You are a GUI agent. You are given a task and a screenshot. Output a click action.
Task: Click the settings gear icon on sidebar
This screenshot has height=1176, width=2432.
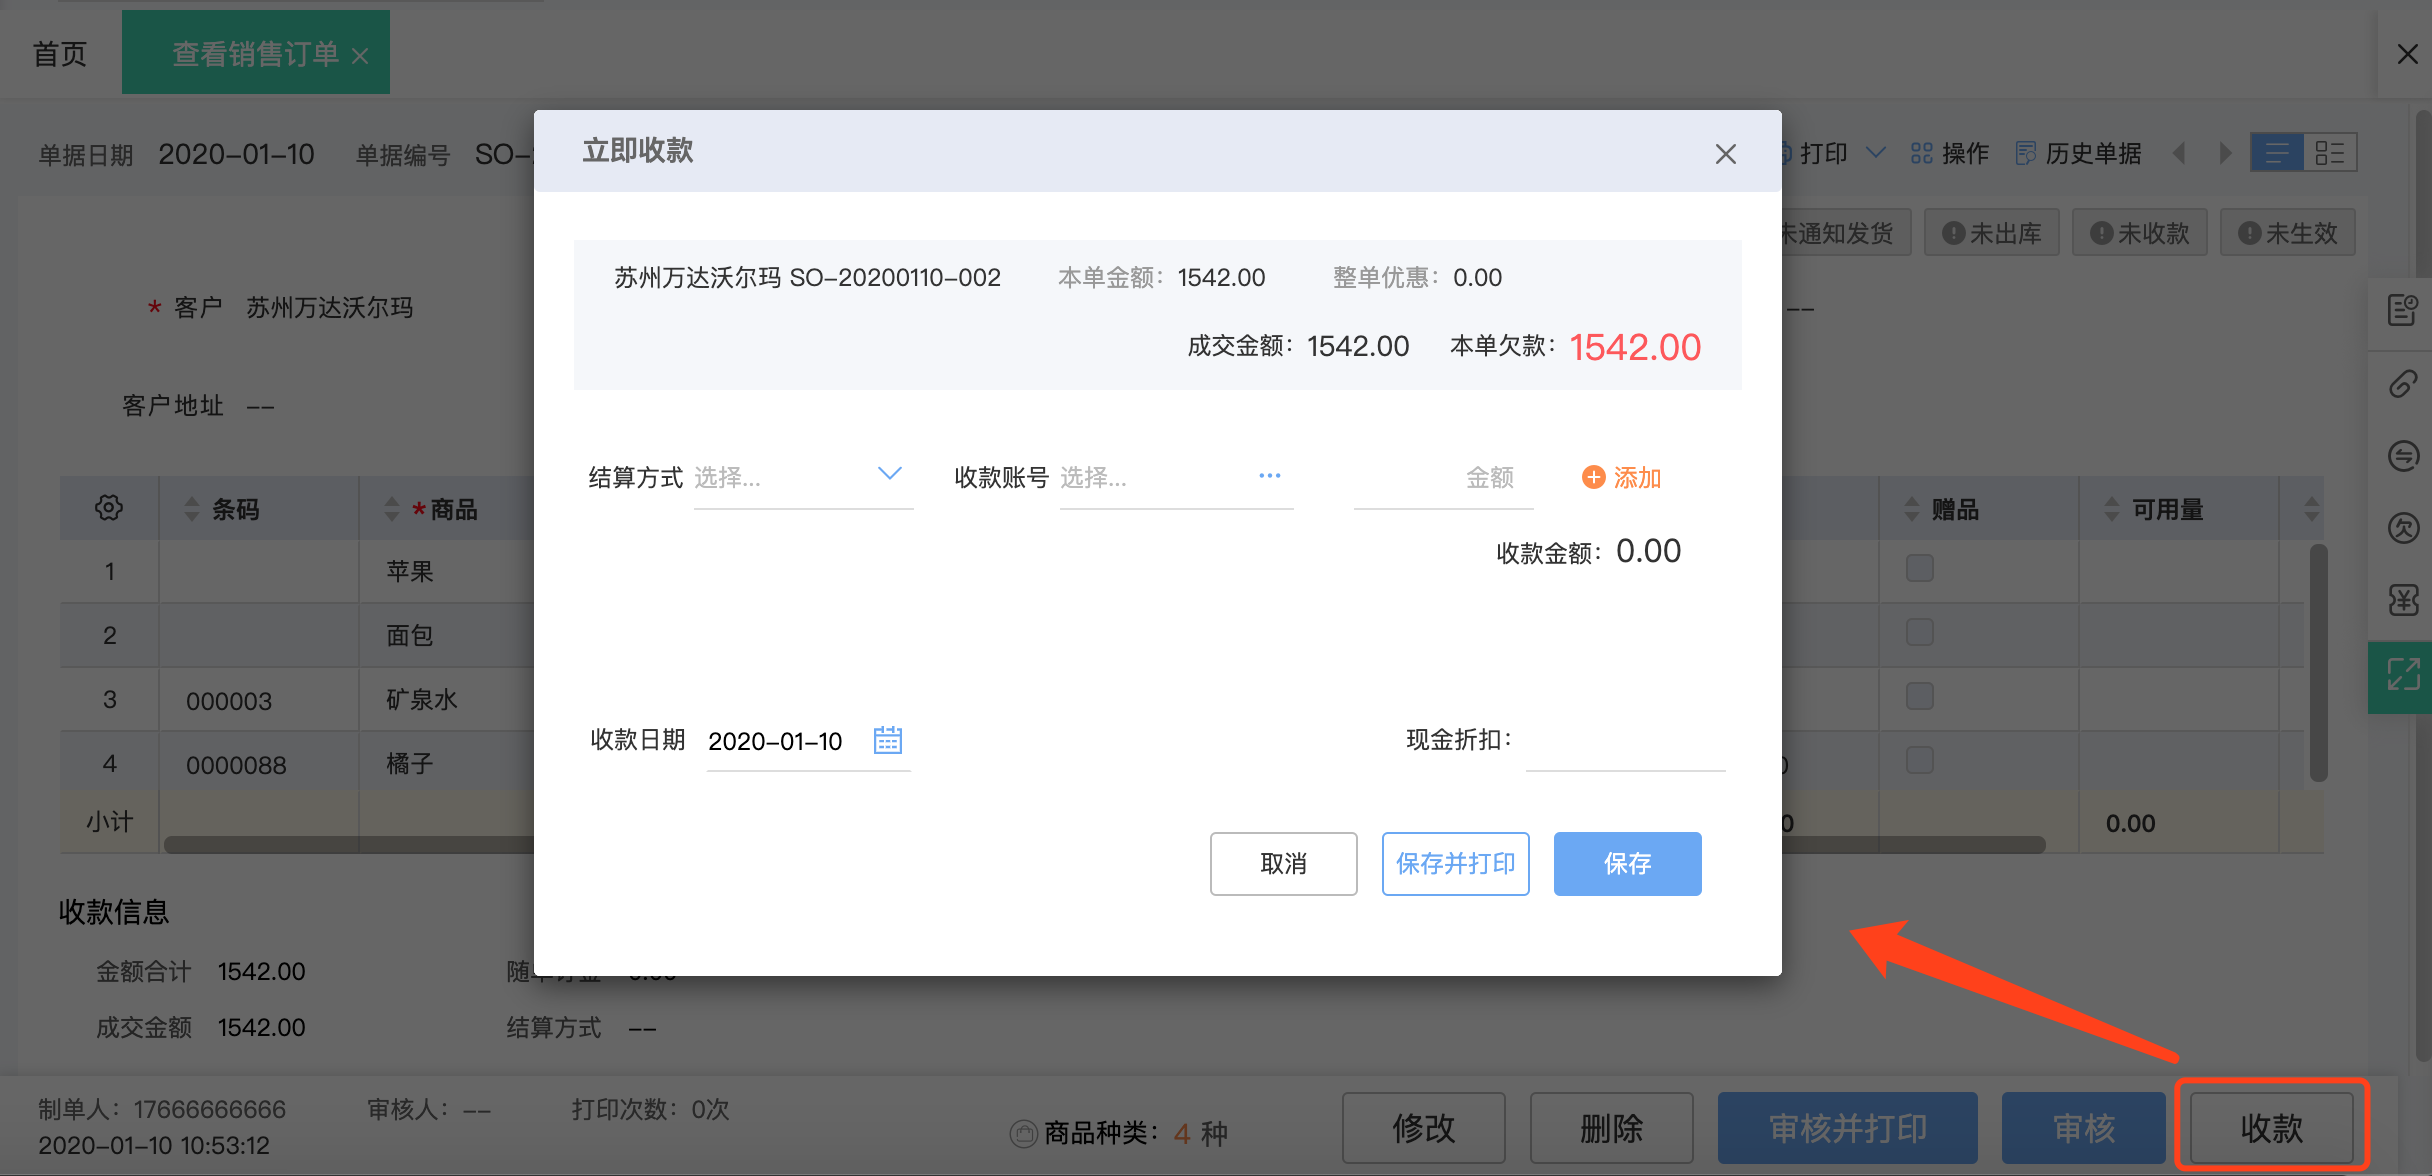(109, 507)
